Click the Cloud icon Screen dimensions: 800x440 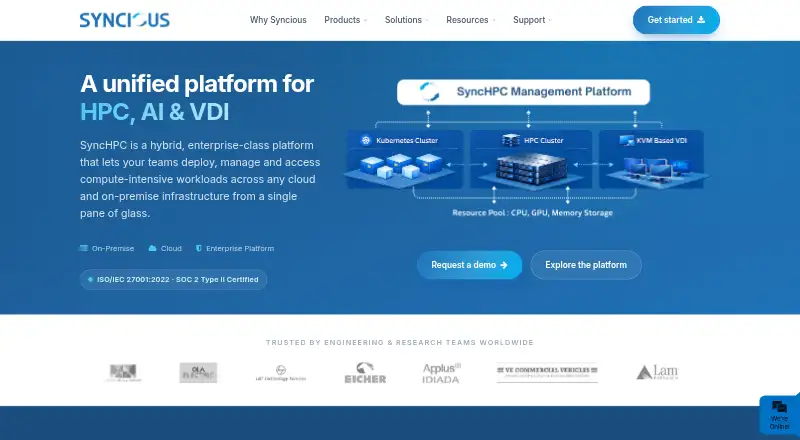152,249
